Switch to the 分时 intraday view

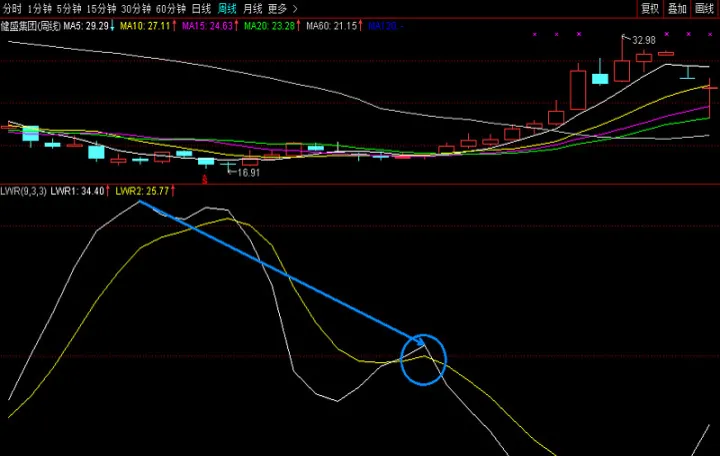click(12, 8)
